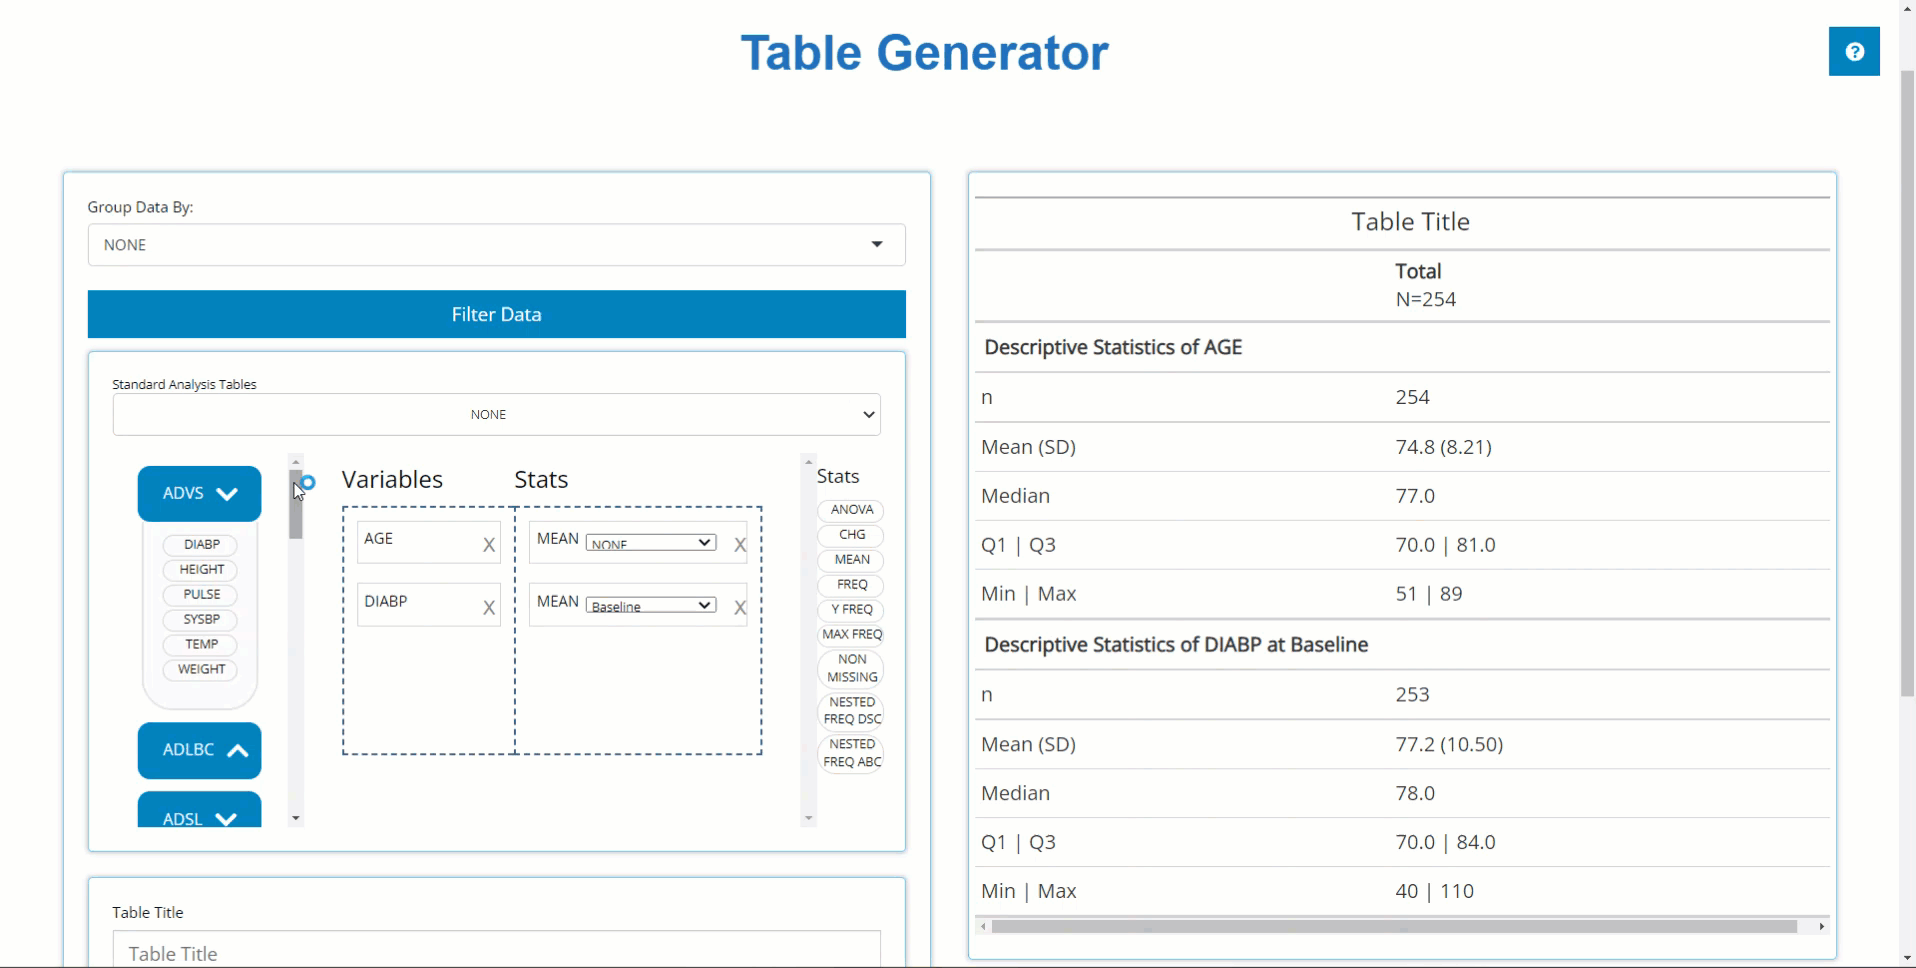Open the NONE dropdown in AGE MEAN row

(651, 543)
